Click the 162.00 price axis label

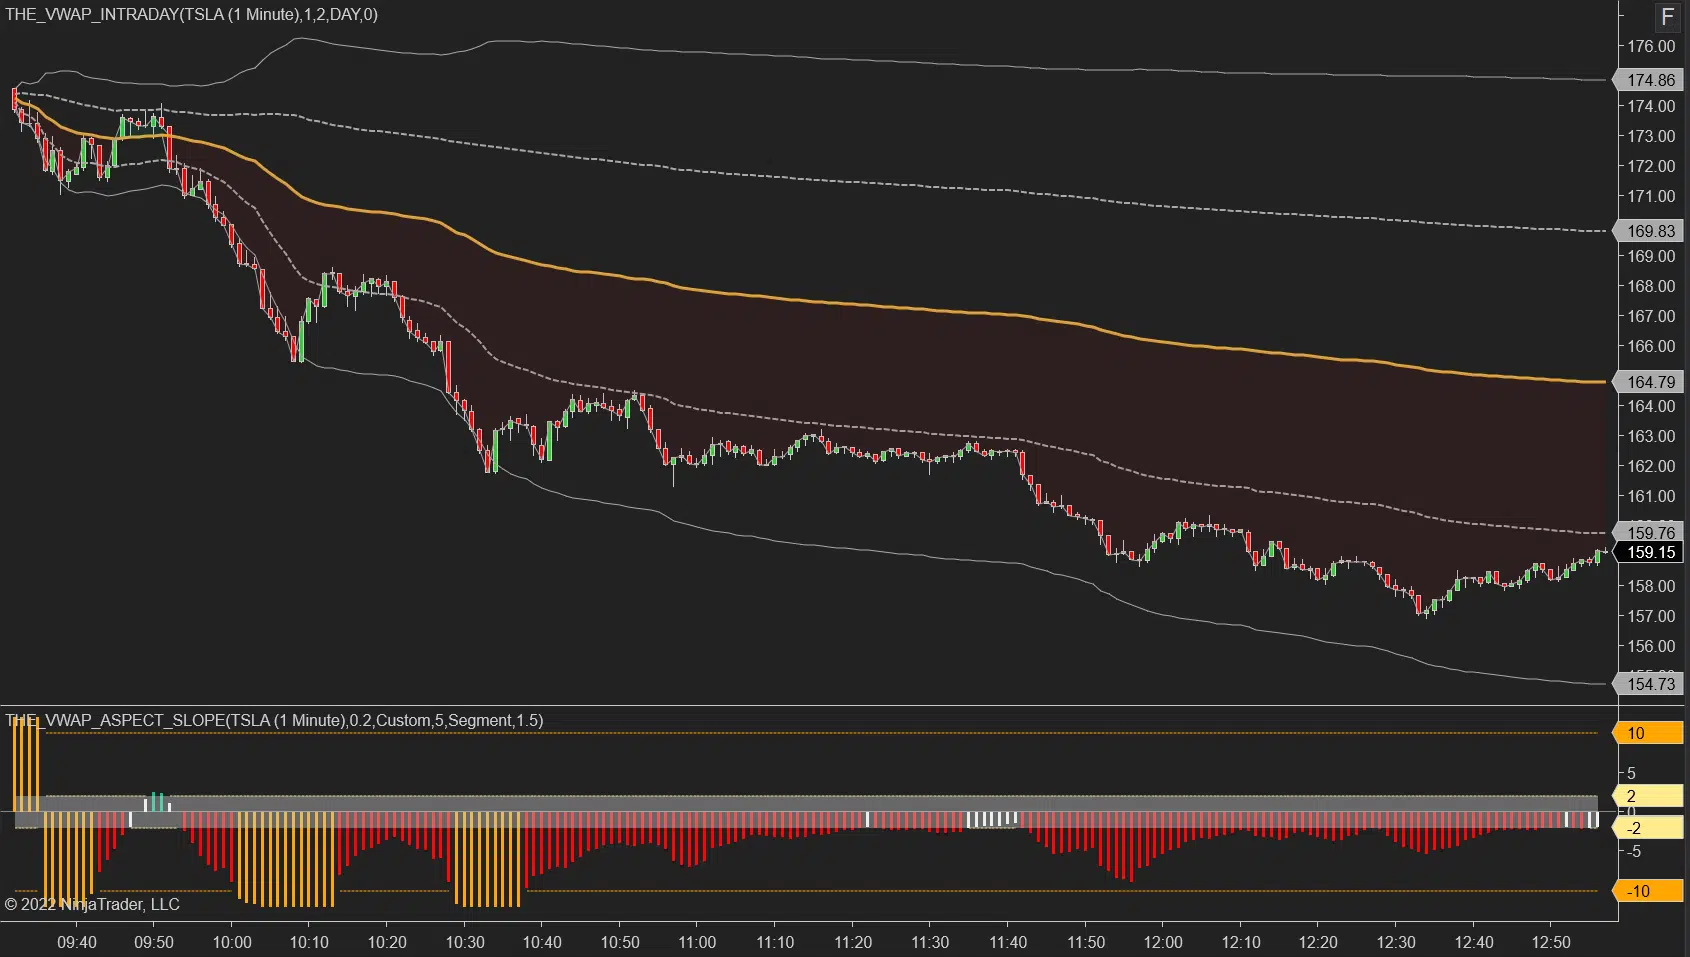click(1651, 466)
